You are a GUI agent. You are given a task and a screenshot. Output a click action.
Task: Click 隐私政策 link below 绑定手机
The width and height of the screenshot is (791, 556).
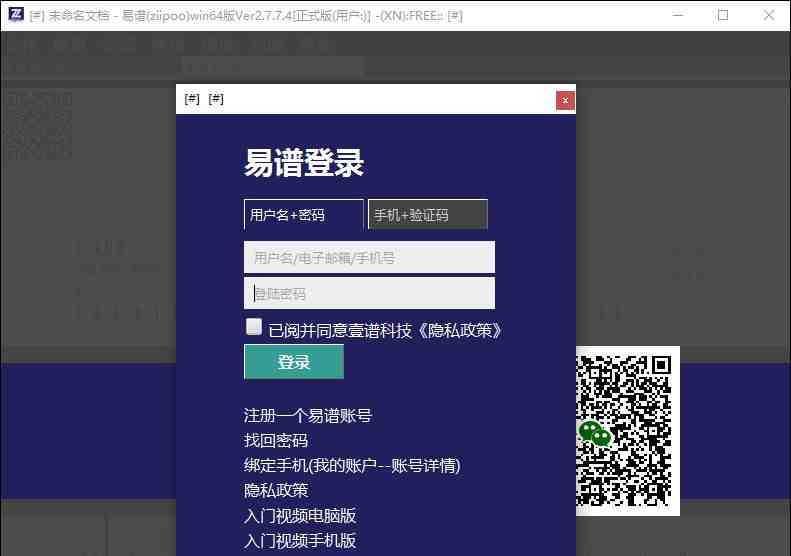pos(276,490)
